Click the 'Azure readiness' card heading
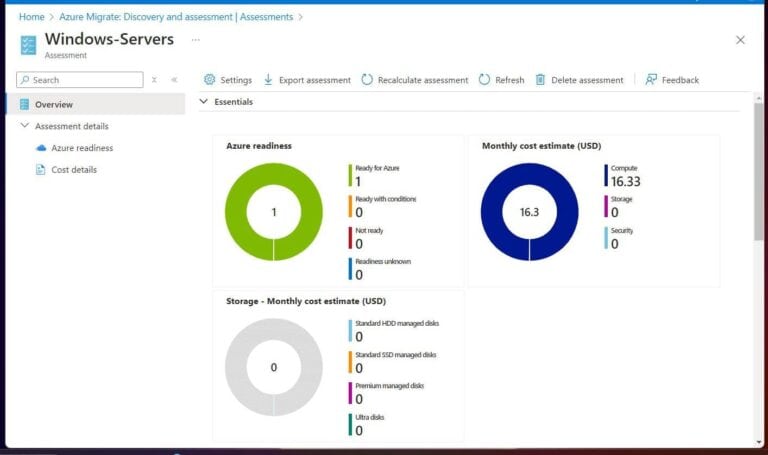Screen dimensions: 768x455 (x=259, y=146)
